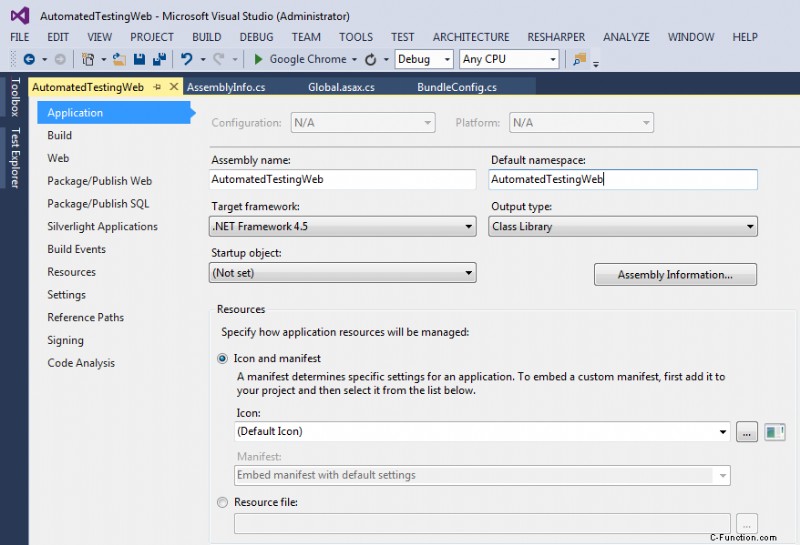Select the Icon and manifest radio button
The width and height of the screenshot is (800, 545).
[223, 358]
